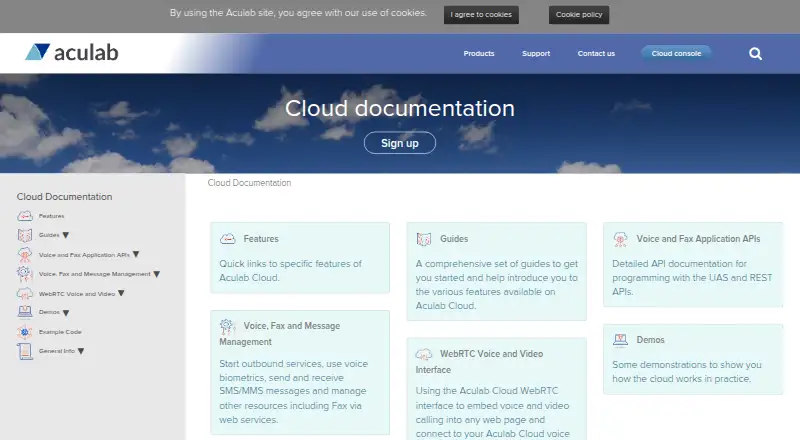Screen dimensions: 800x440
Task: Click the map icon on Guides card
Action: (424, 239)
